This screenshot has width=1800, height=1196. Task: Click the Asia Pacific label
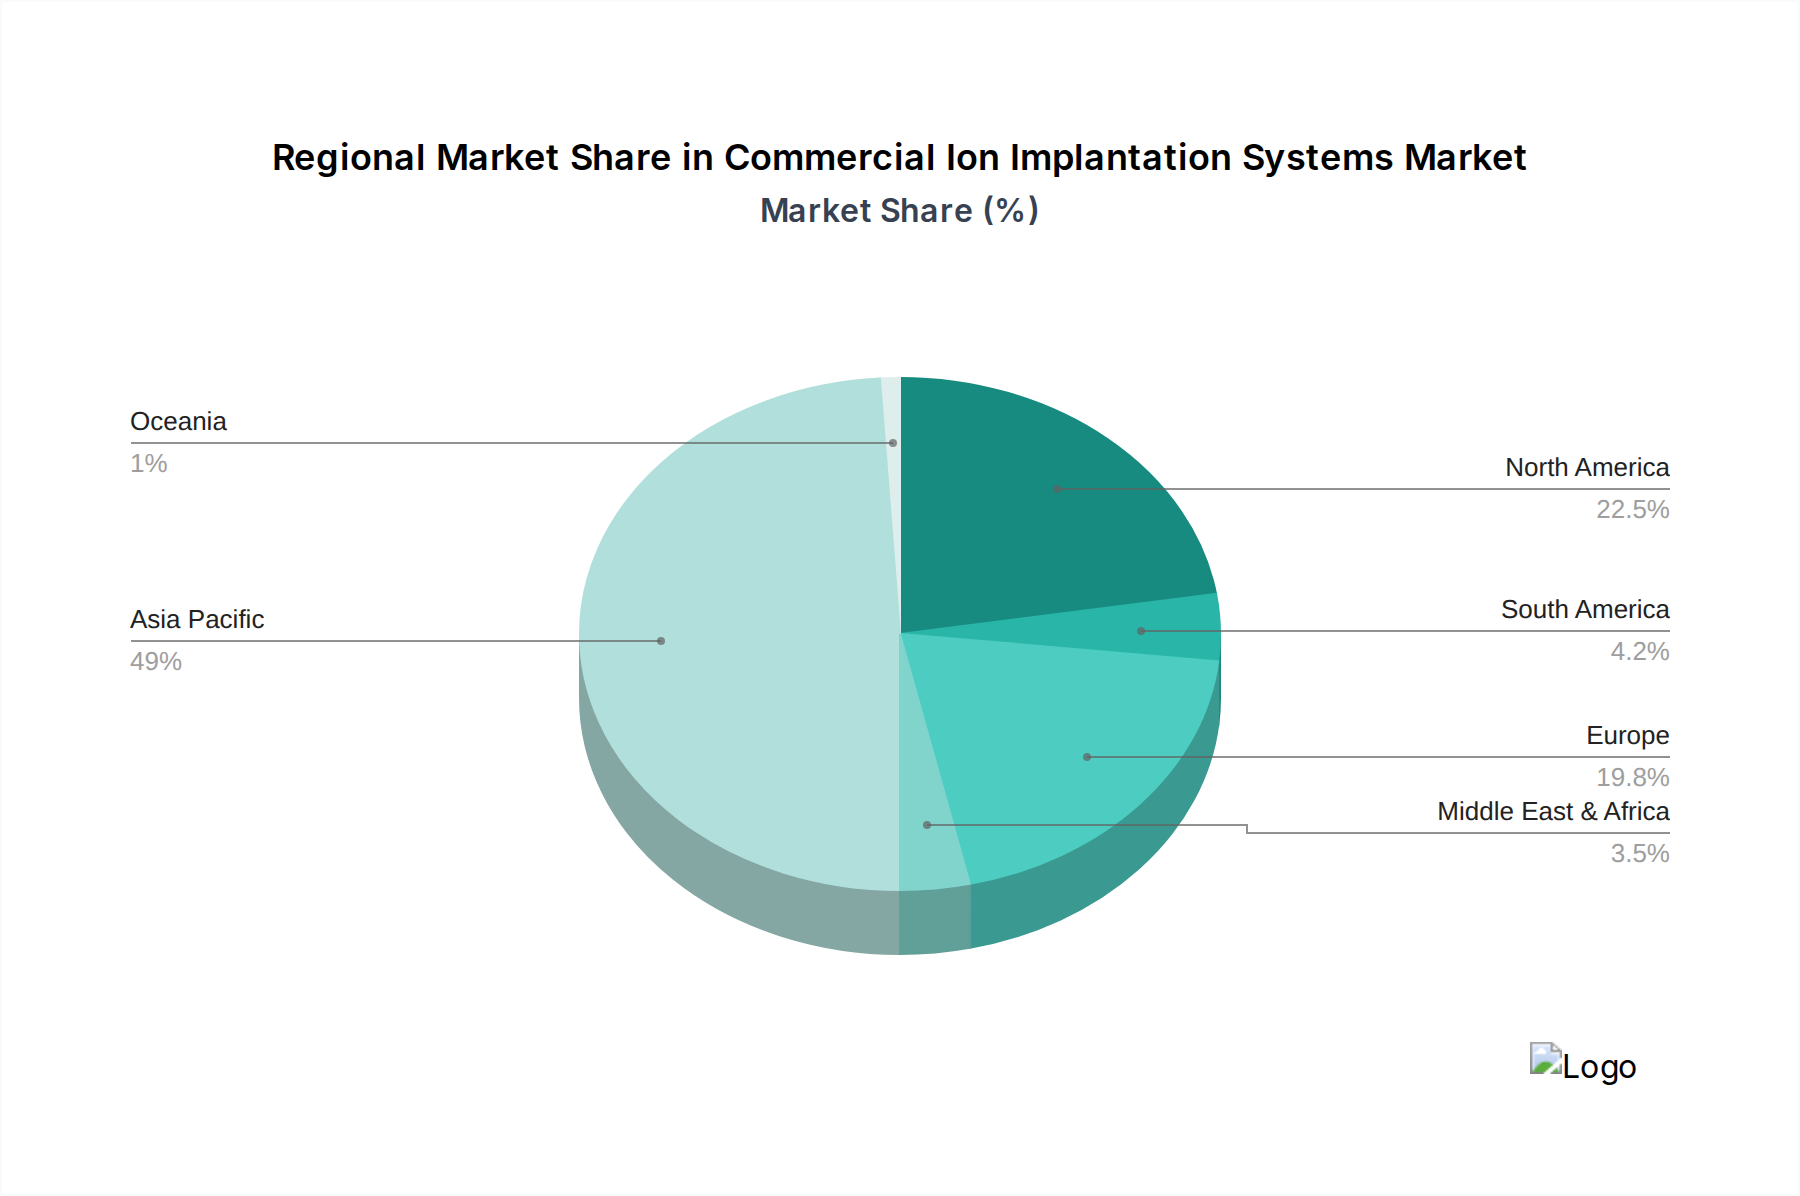point(197,619)
